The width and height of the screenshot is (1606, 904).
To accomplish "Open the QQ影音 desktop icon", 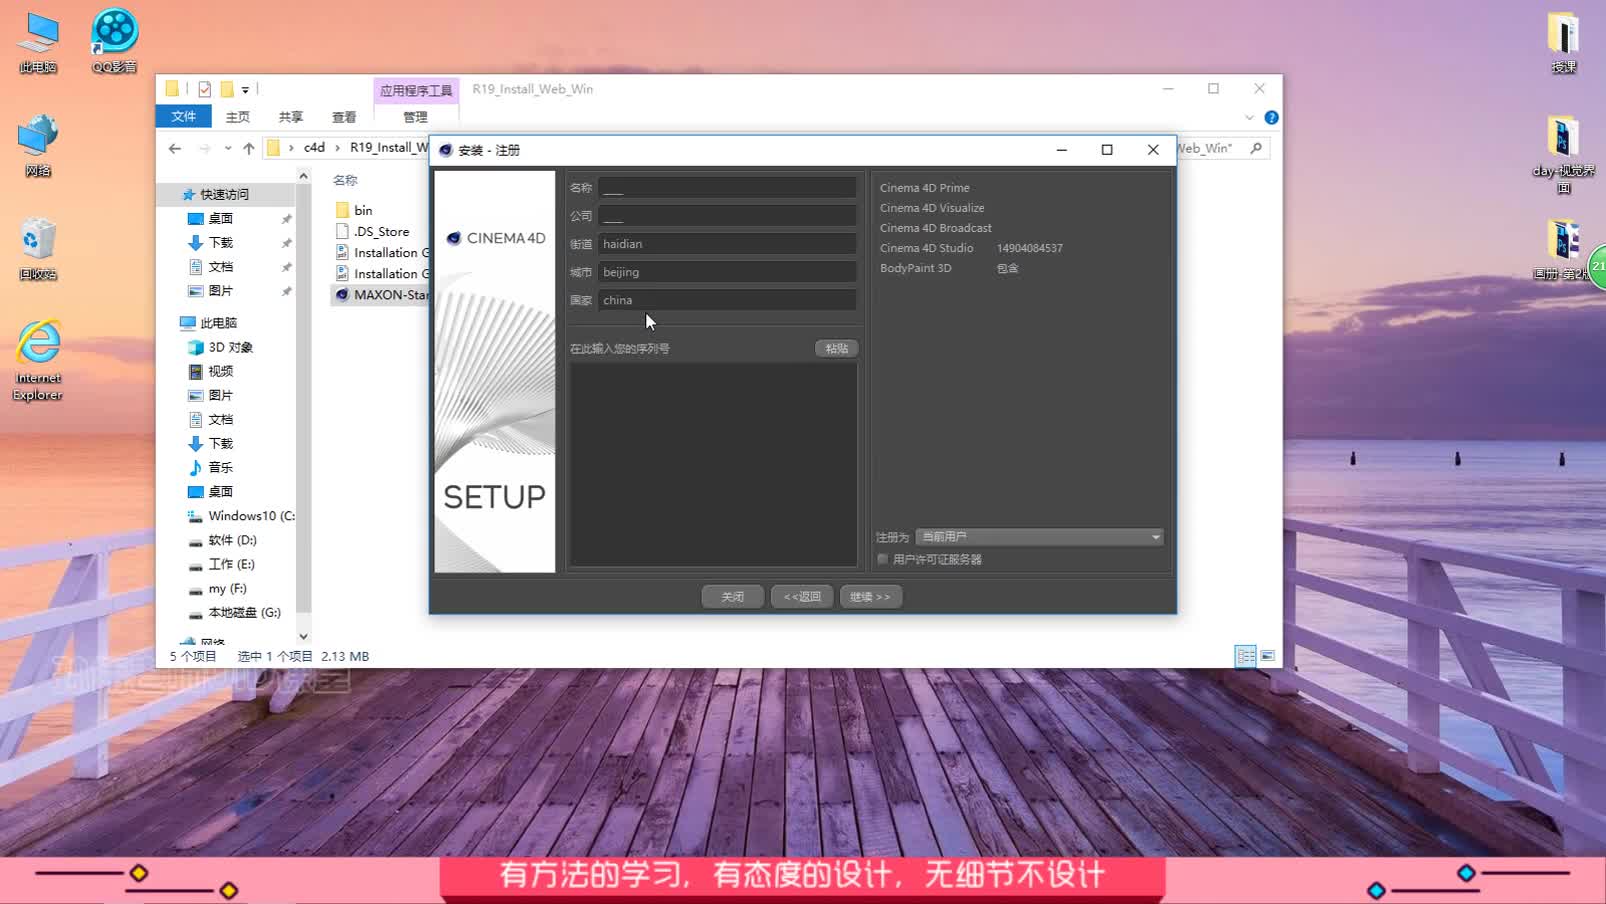I will tap(114, 40).
